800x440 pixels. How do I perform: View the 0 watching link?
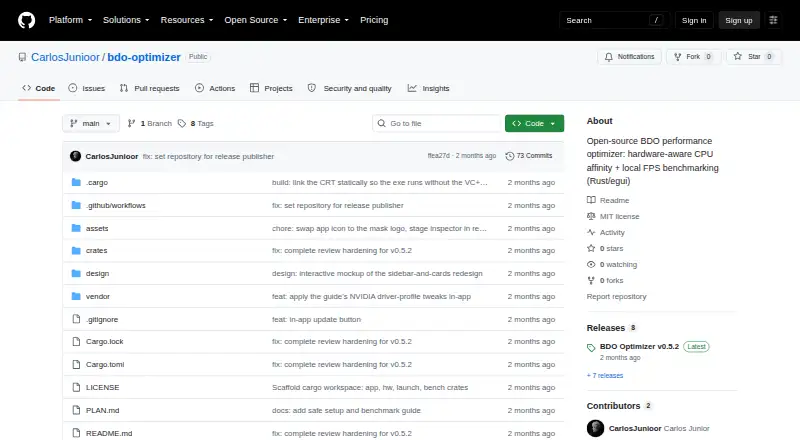pyautogui.click(x=612, y=264)
